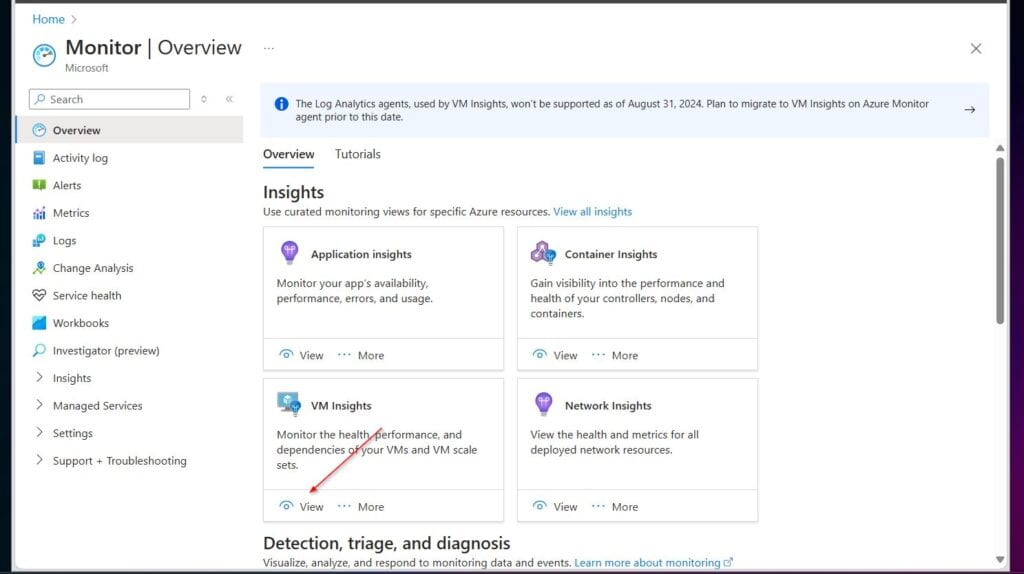Click the Log Analytics agents banner text
The height and width of the screenshot is (574, 1024).
(612, 110)
